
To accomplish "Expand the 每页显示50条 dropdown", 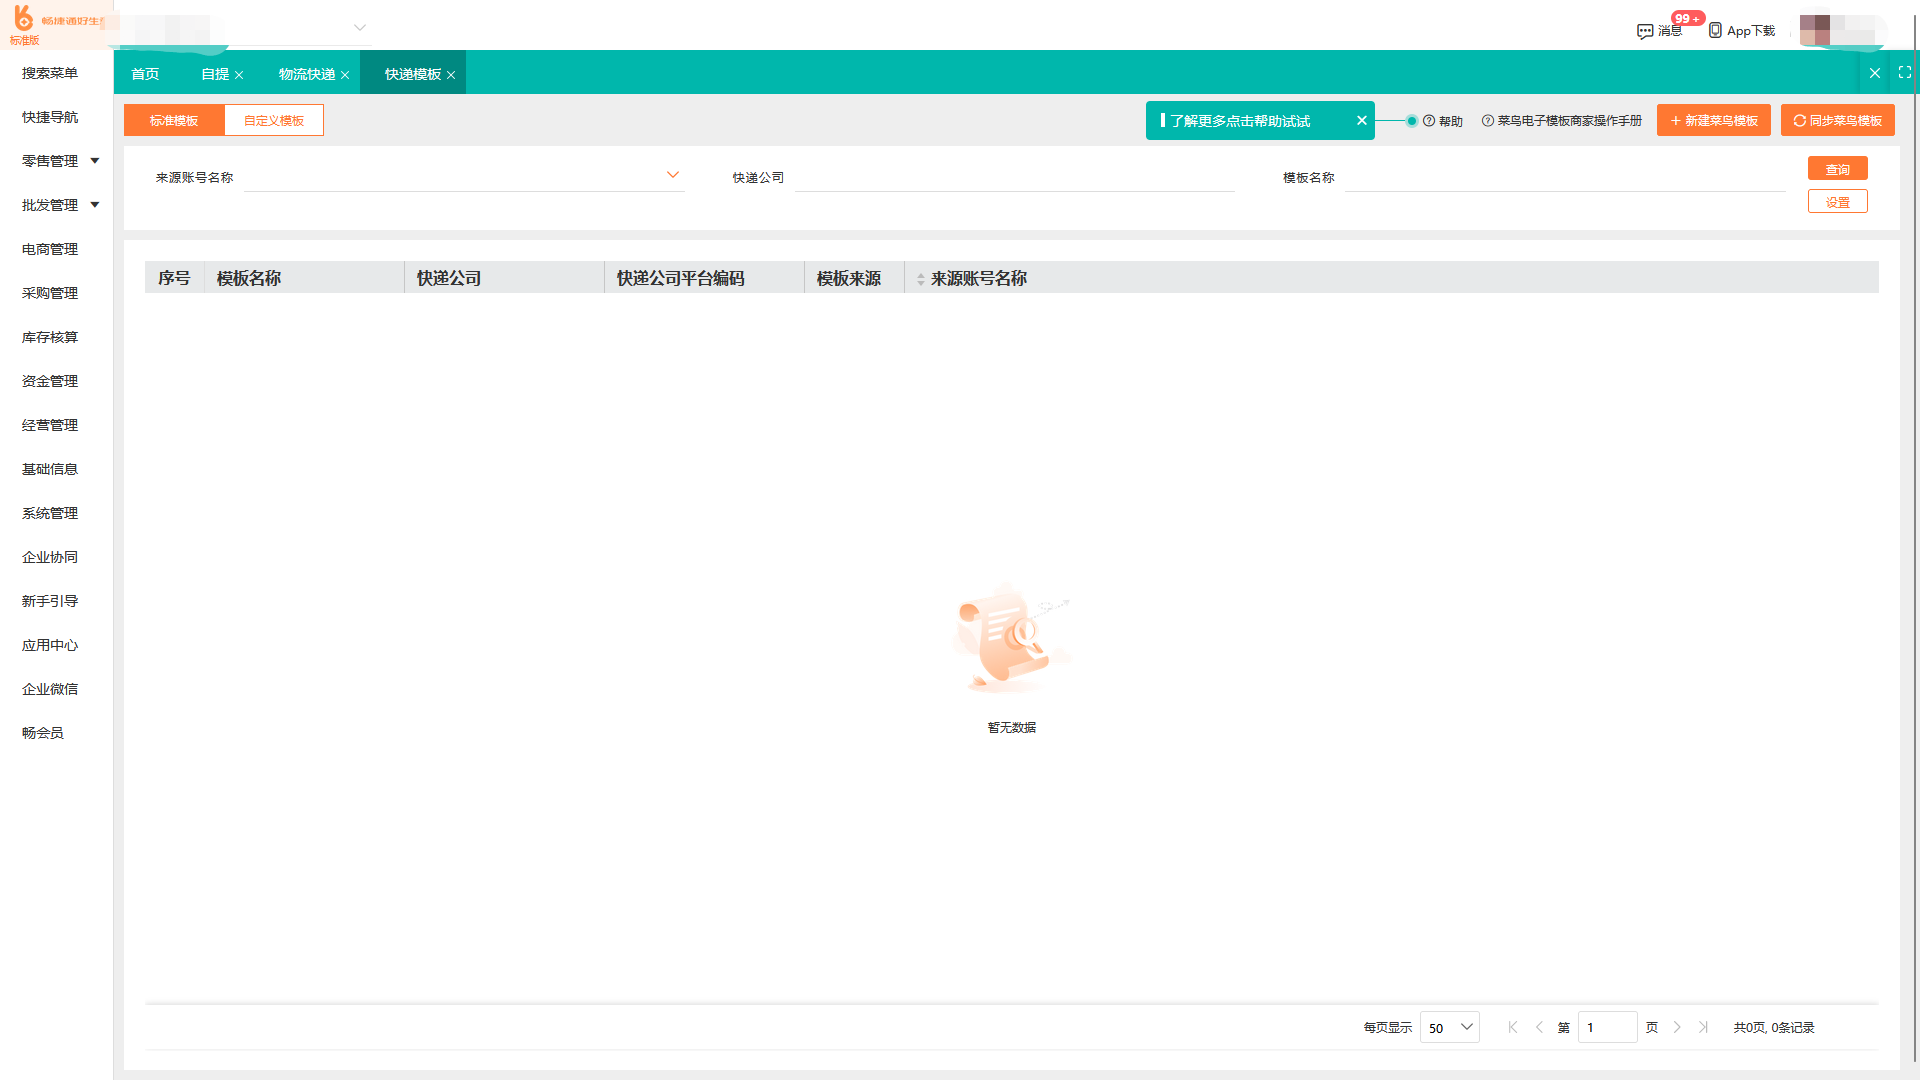I will 1453,1027.
